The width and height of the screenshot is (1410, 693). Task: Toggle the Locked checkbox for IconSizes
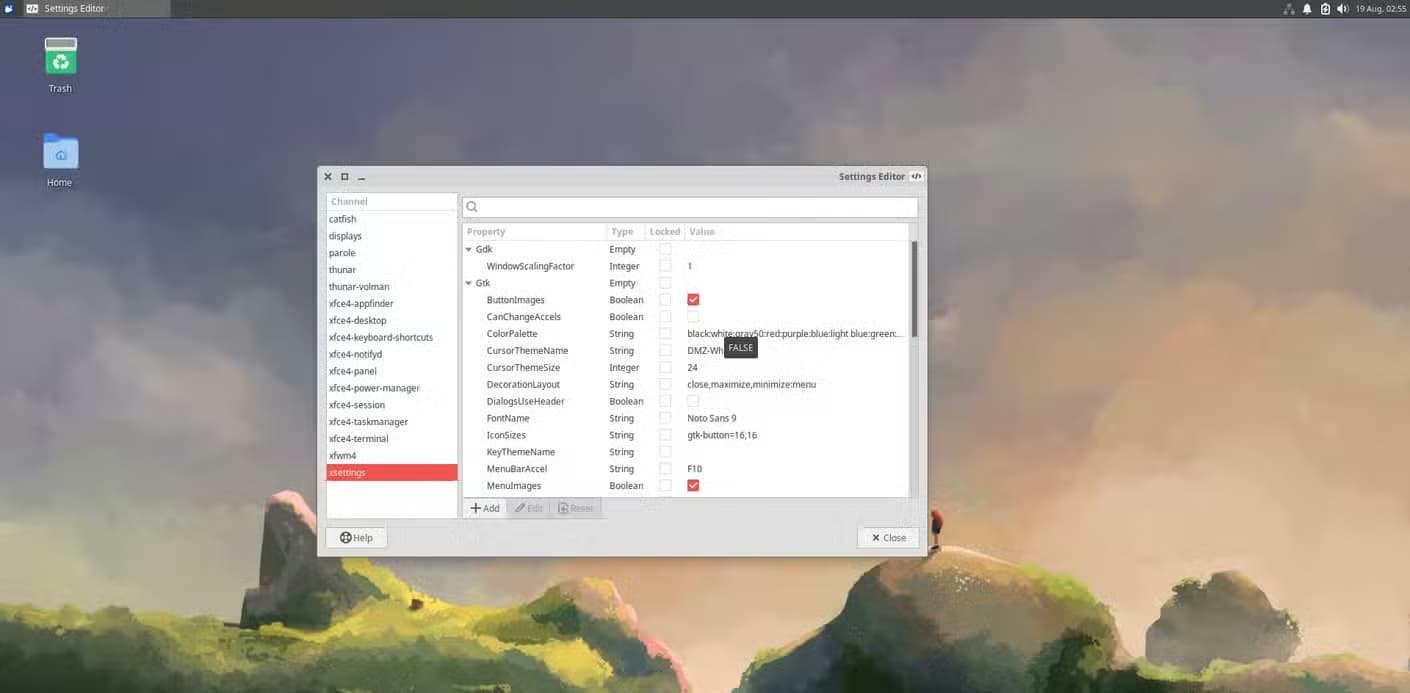tap(665, 435)
